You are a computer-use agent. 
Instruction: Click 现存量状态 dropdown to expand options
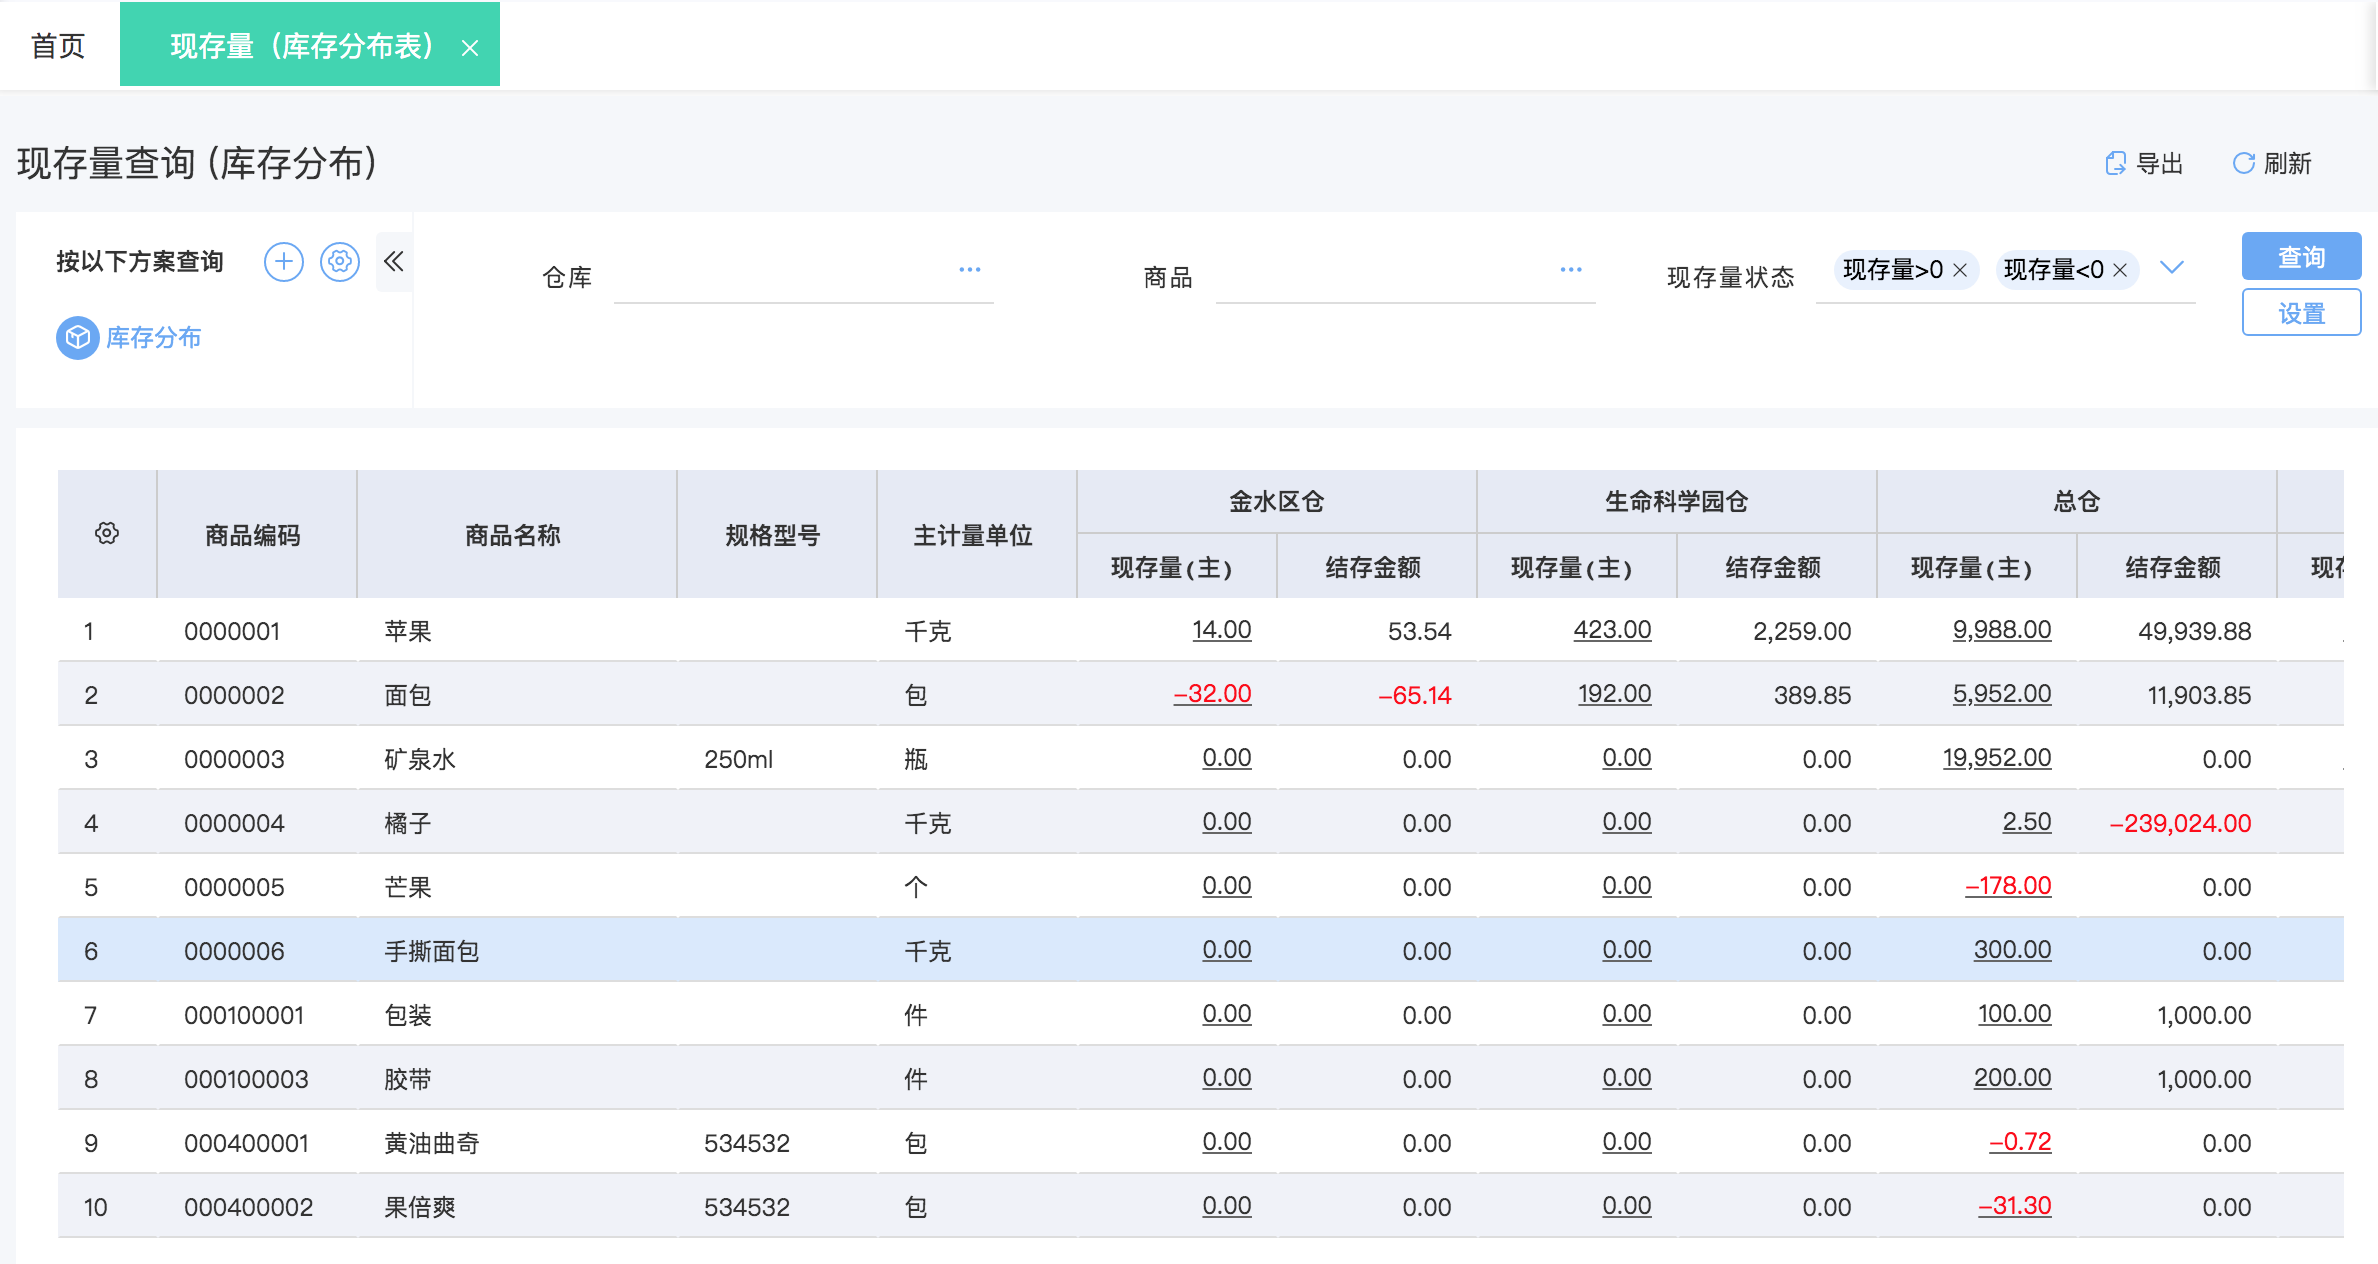(2178, 267)
